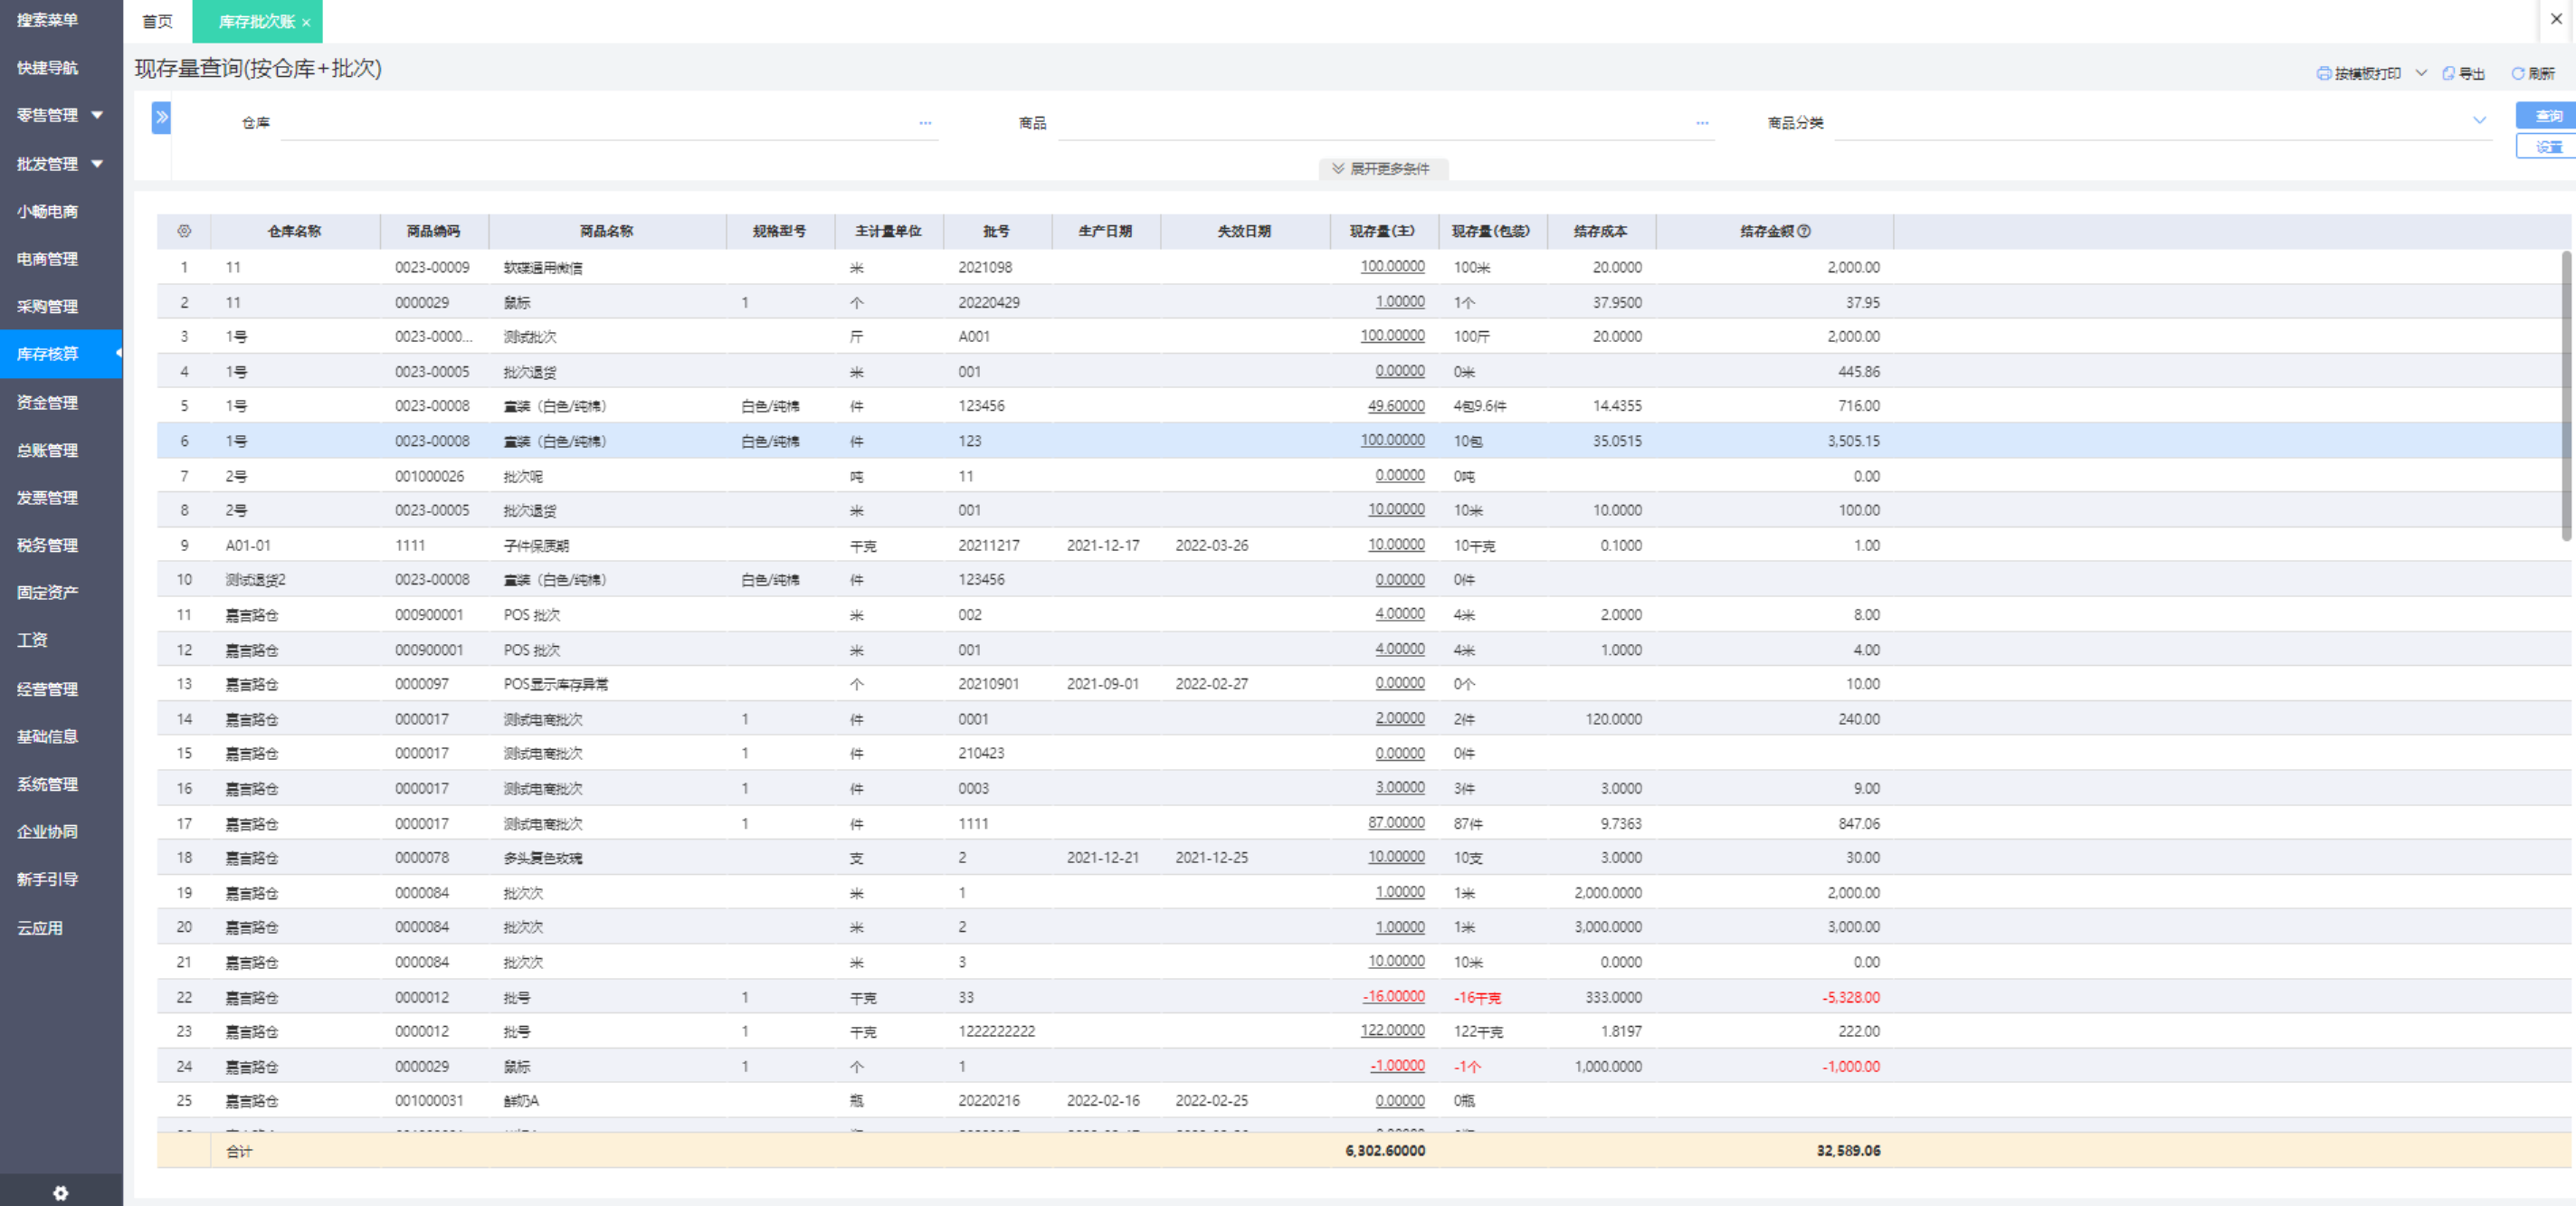Click the 首页 tab
This screenshot has width=2576, height=1206.
tap(159, 22)
